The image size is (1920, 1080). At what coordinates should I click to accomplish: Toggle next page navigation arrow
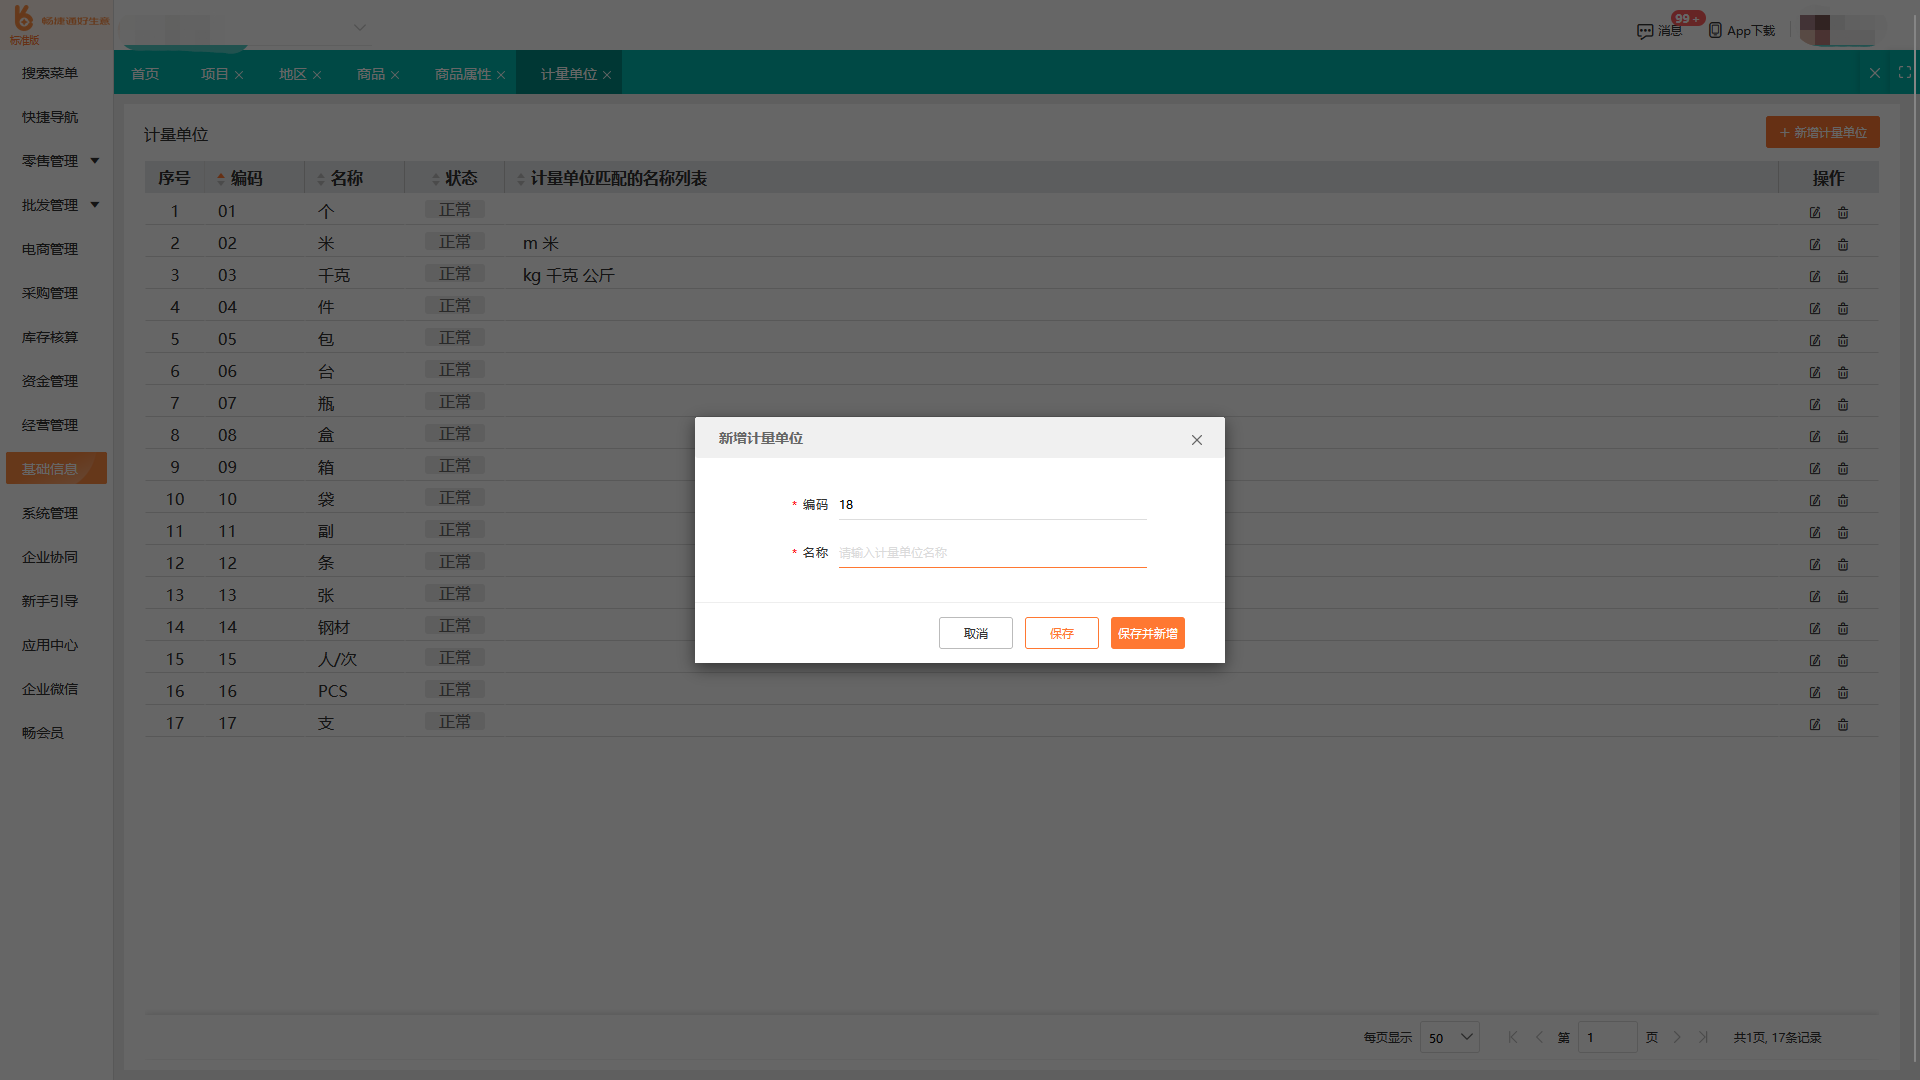point(1677,1038)
